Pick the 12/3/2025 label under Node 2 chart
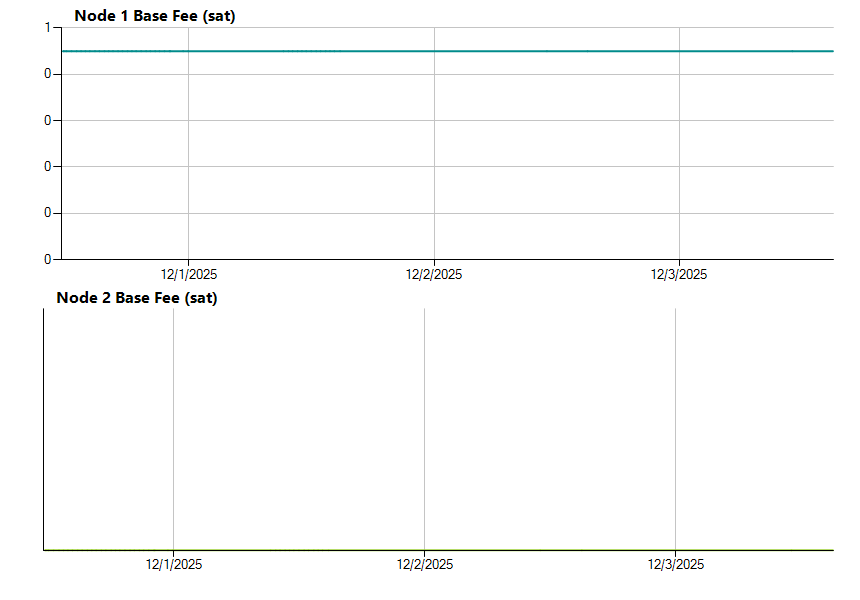Viewport: 860px width, 600px height. point(675,565)
